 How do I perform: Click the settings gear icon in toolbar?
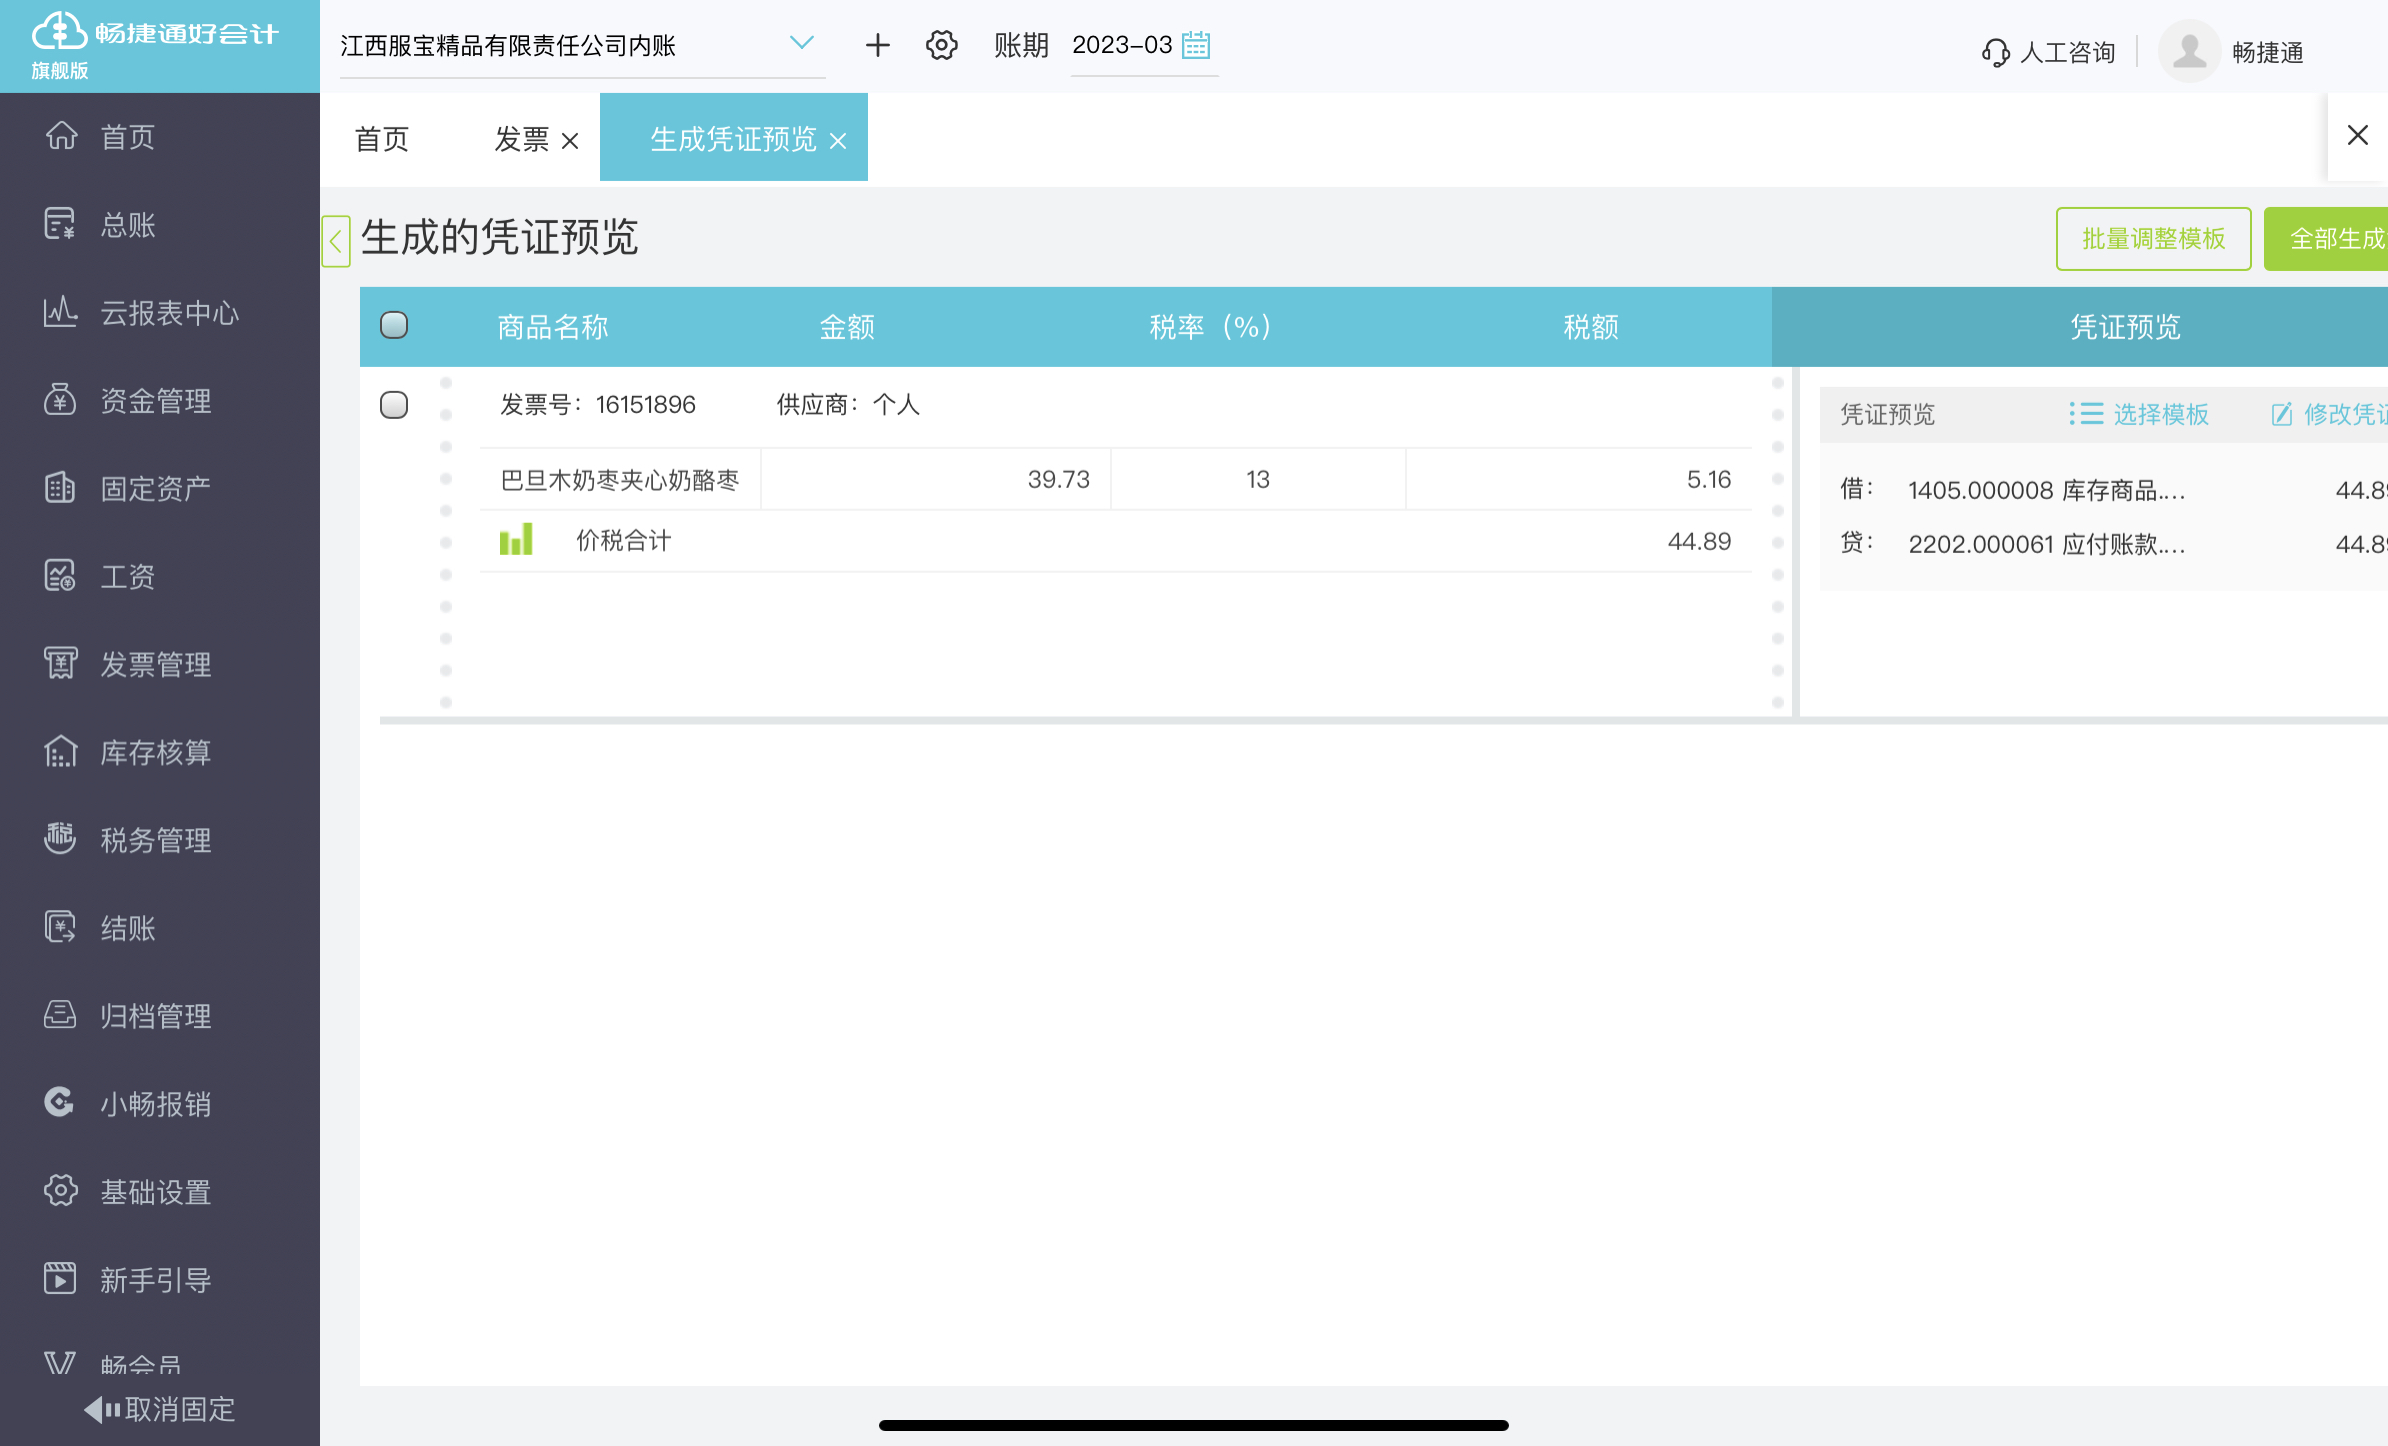938,46
